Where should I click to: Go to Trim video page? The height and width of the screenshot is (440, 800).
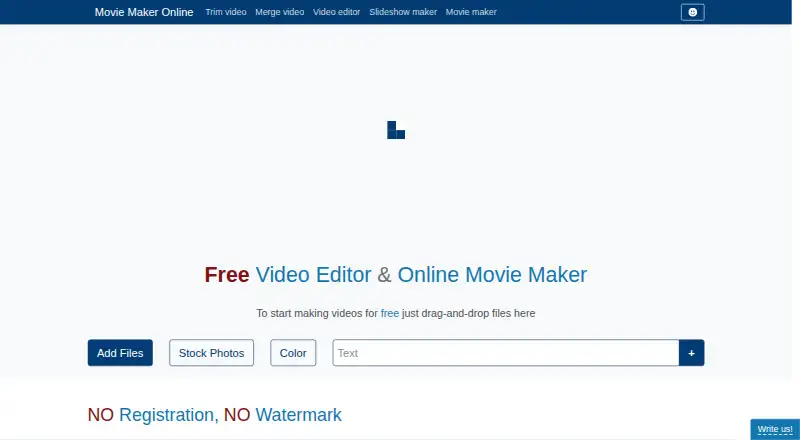226,12
